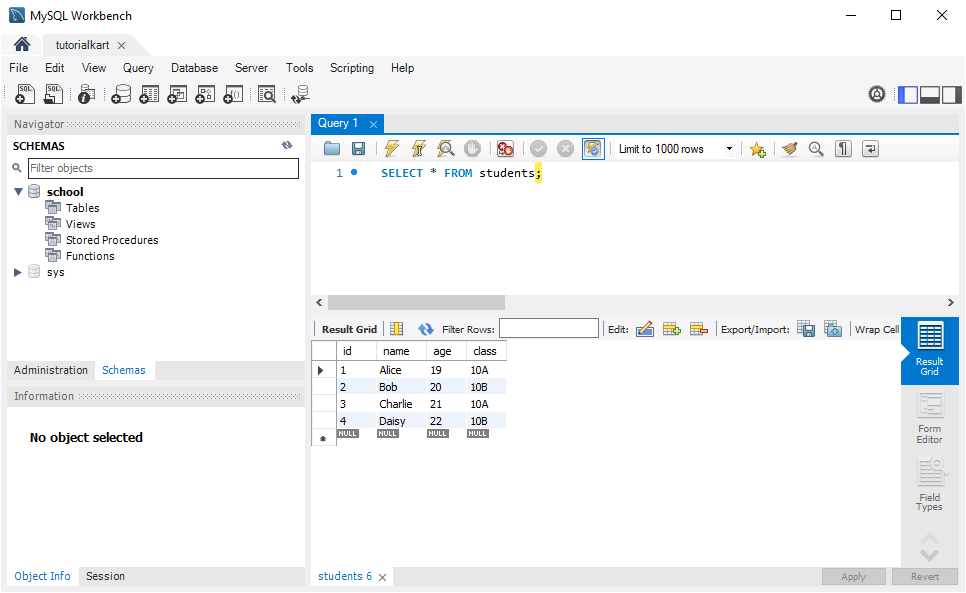Open the Database menu

click(194, 68)
